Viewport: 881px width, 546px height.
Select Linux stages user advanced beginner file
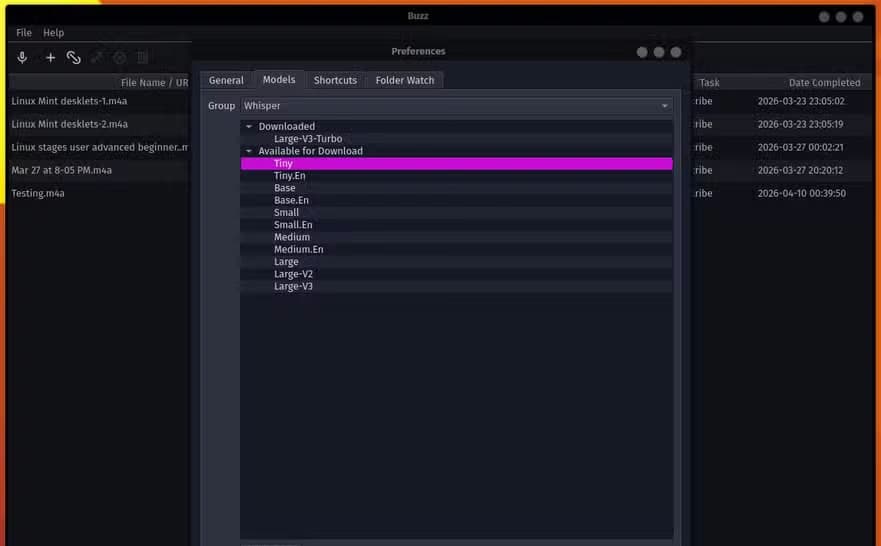[x=99, y=147]
